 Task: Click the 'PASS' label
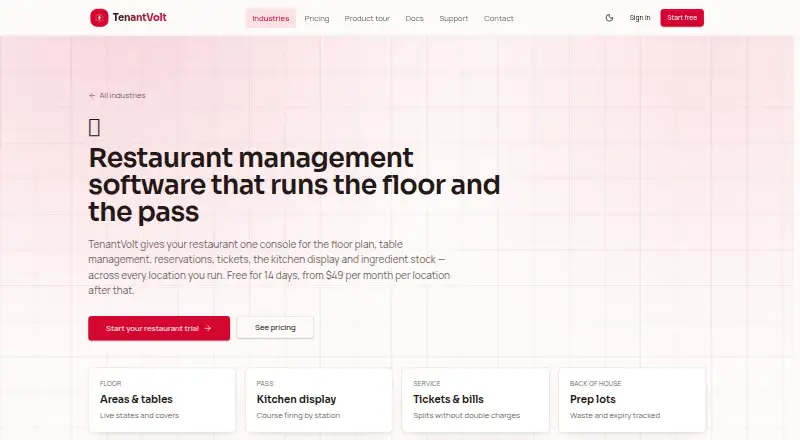coord(265,383)
